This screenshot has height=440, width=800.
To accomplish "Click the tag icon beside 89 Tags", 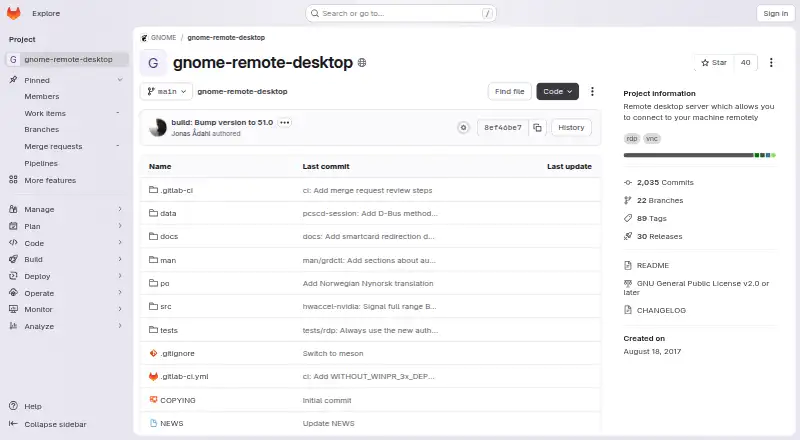I will [628, 218].
